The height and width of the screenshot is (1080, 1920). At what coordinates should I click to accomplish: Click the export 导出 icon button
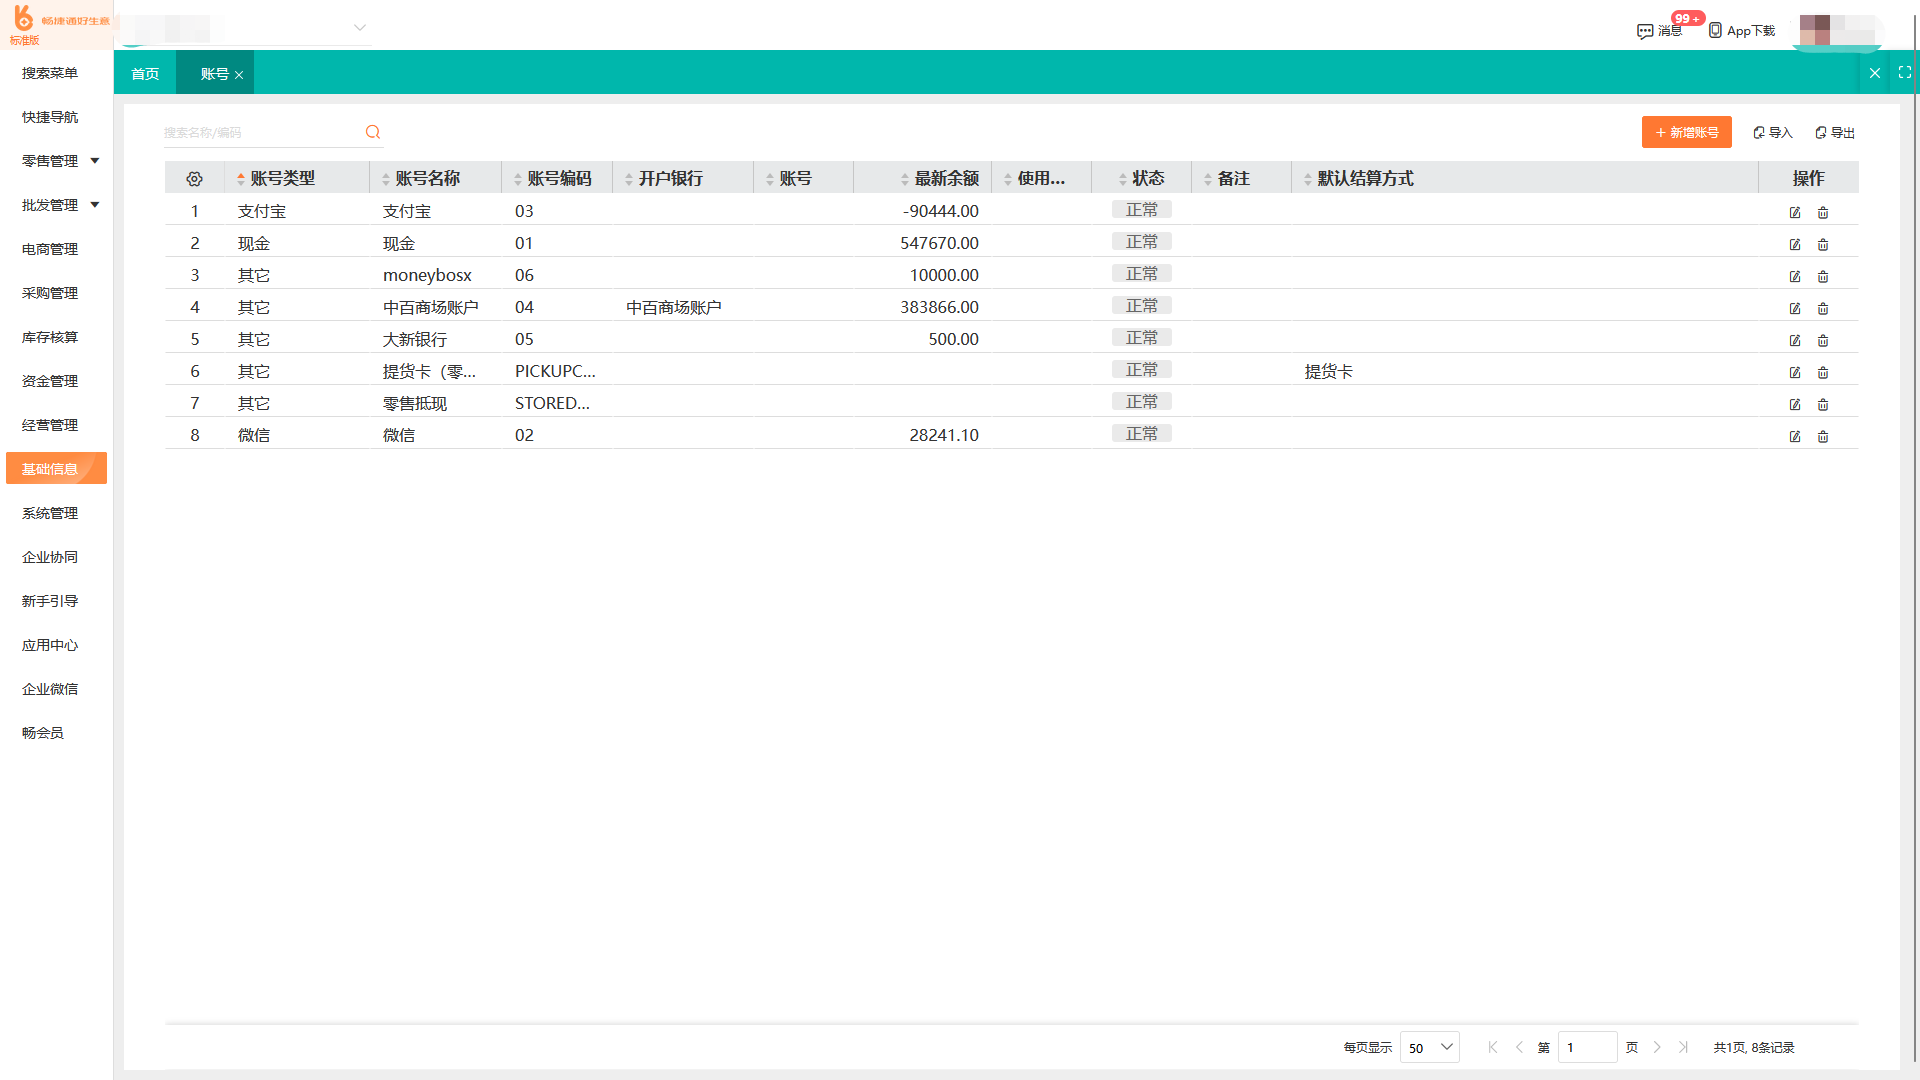[x=1834, y=131]
